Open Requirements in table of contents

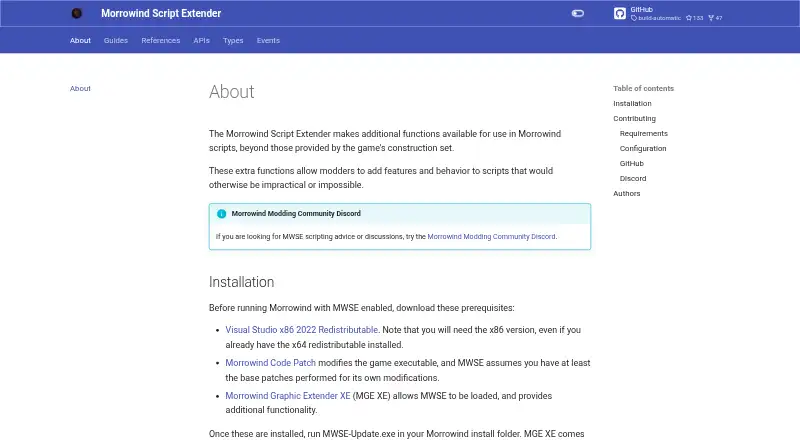(643, 133)
